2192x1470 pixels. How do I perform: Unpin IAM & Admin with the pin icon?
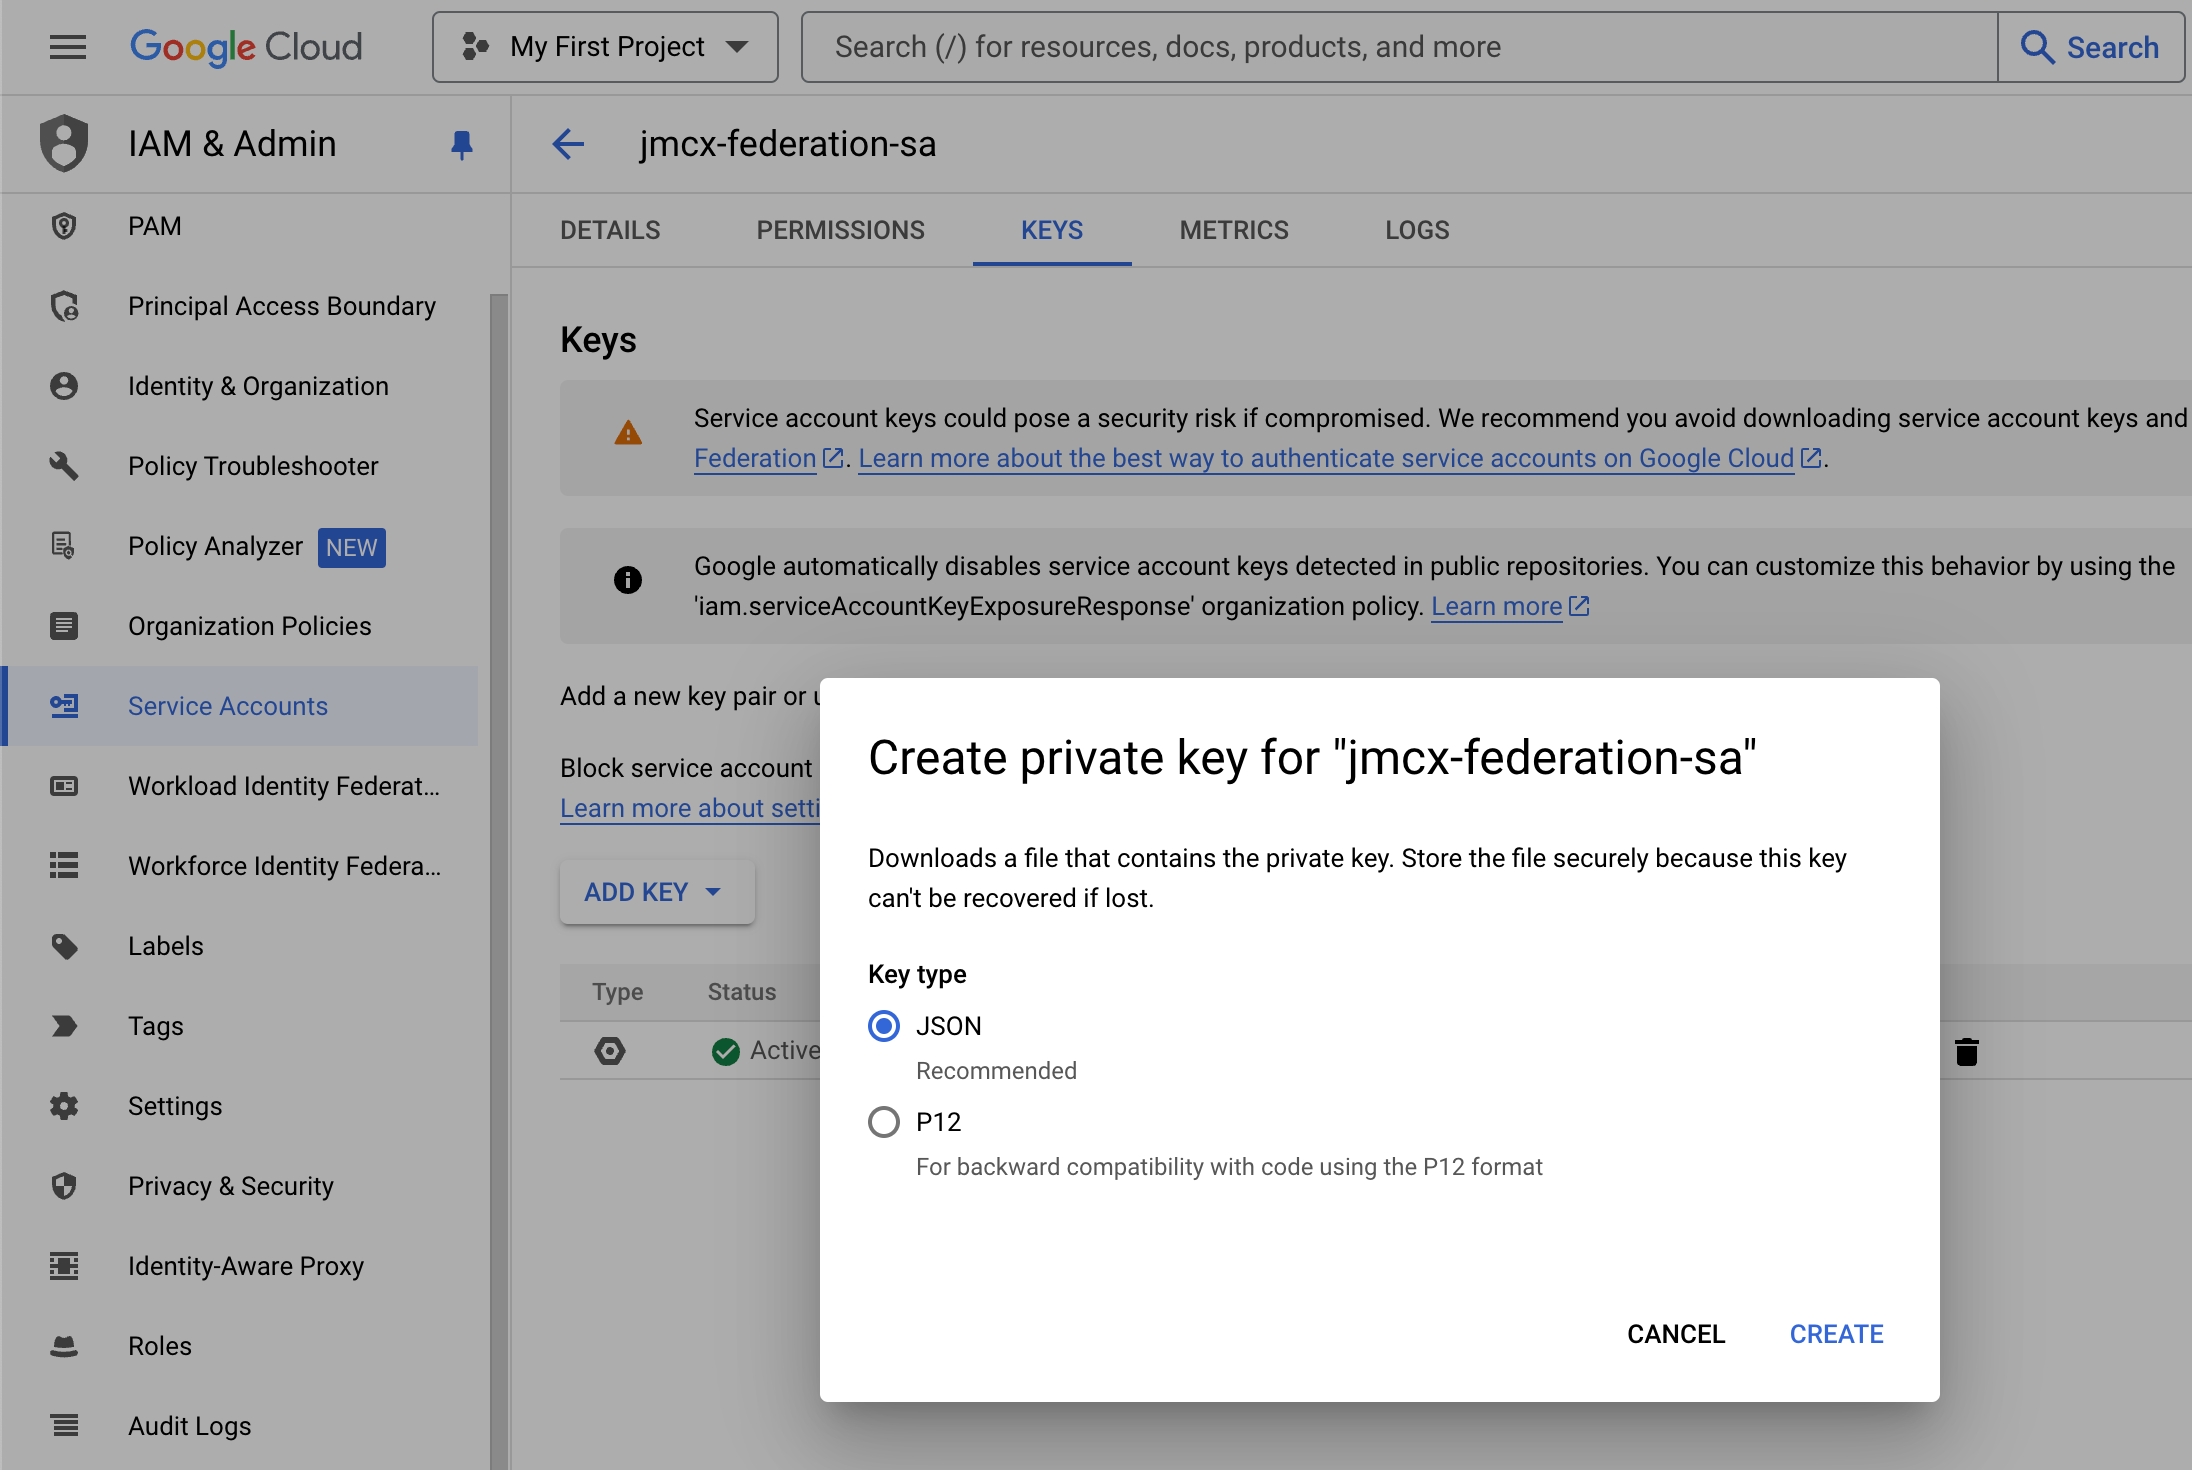click(x=461, y=145)
